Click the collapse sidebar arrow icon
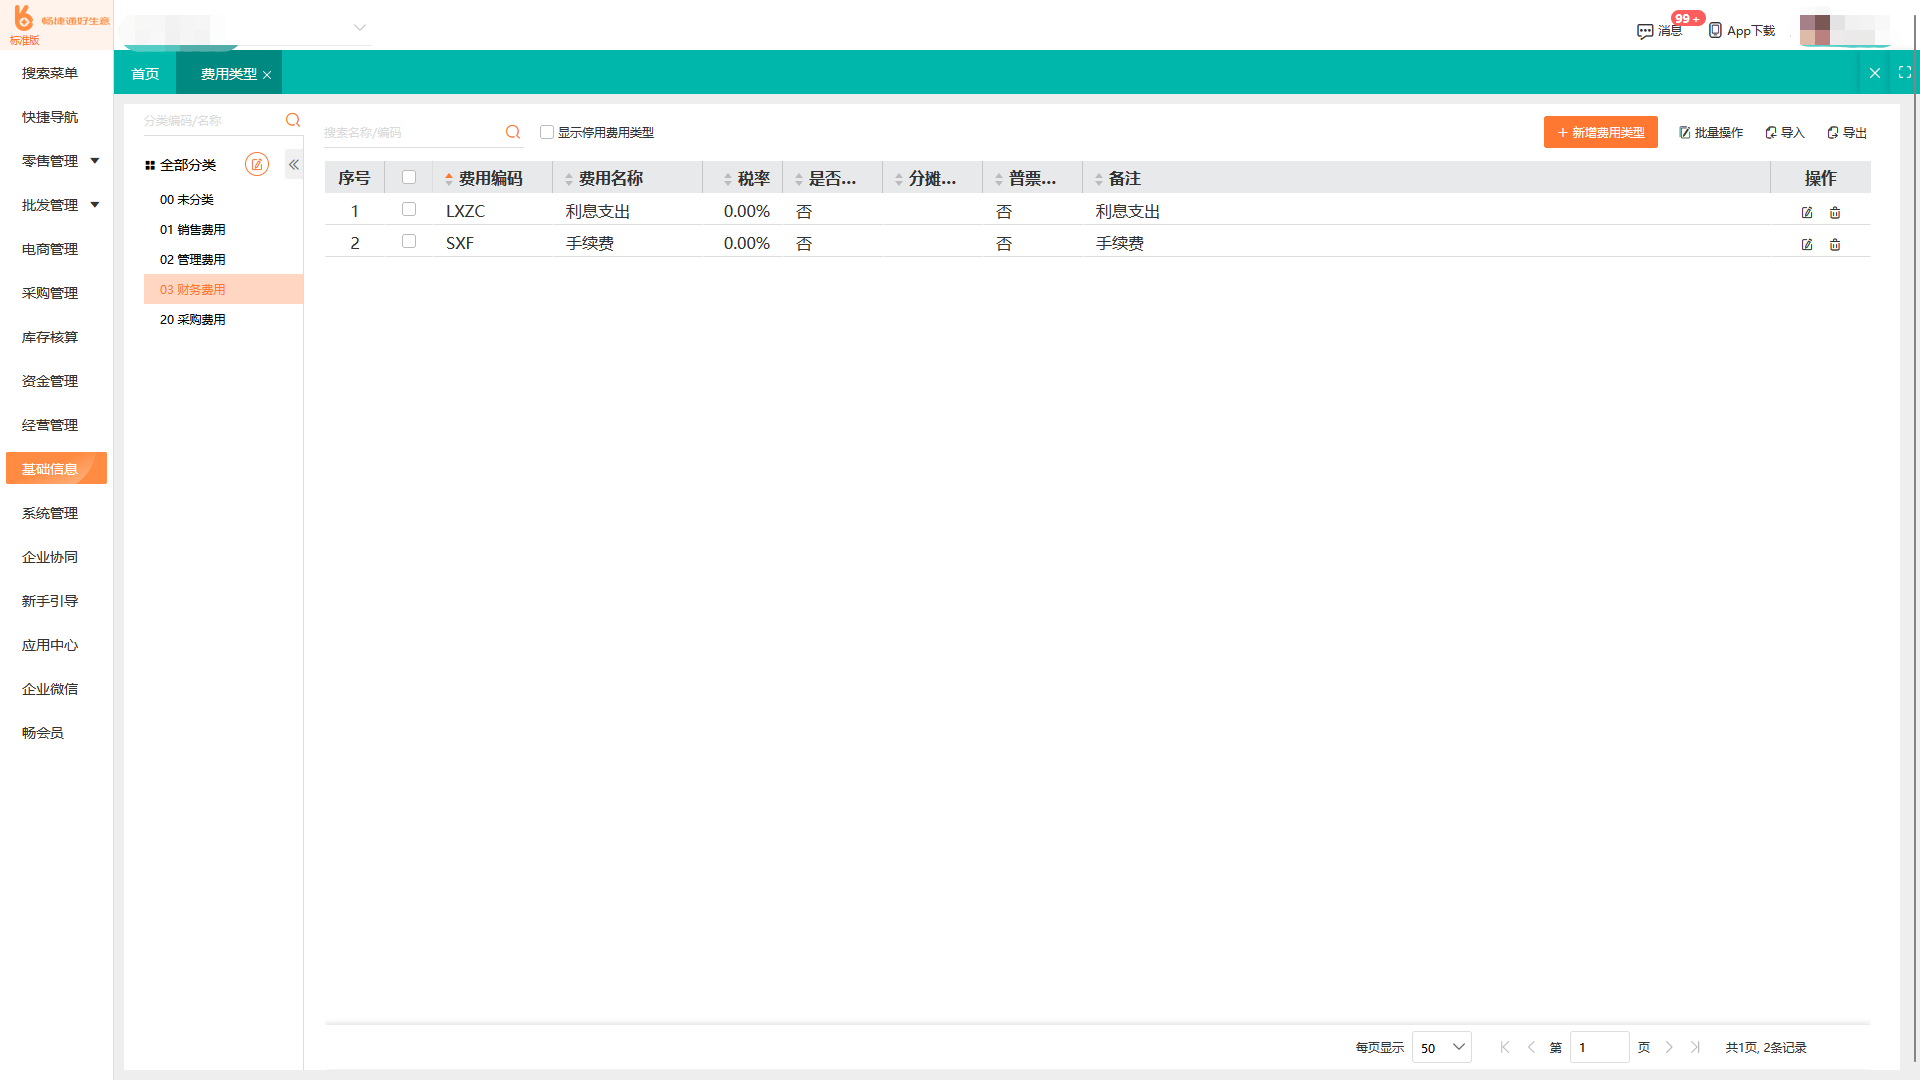1920x1080 pixels. tap(294, 164)
